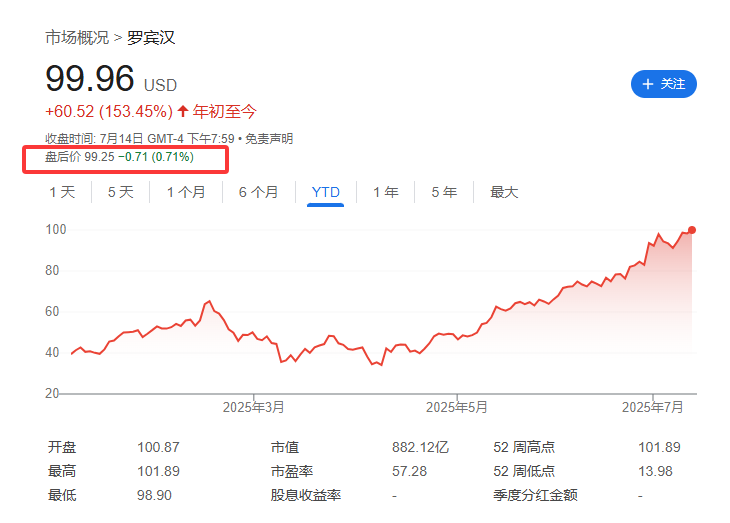
Task: Click the main 99.96 USD price
Action: point(89,80)
